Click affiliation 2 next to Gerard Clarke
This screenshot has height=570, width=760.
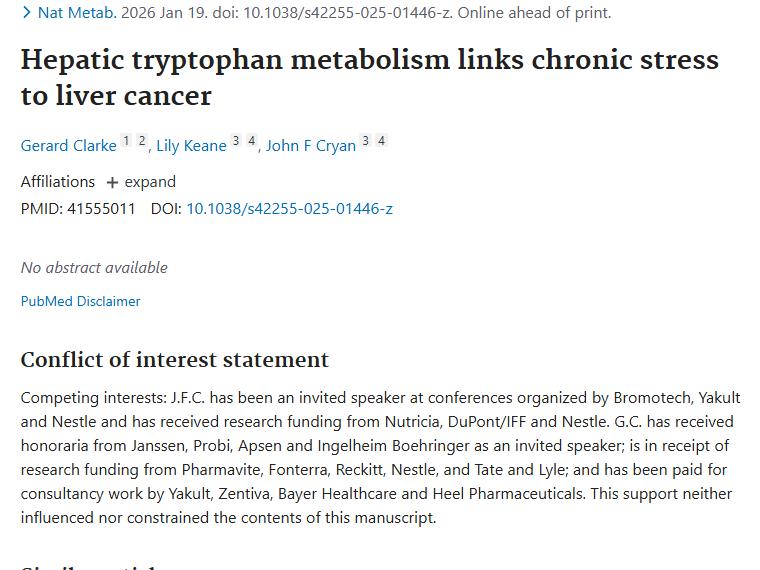point(142,141)
